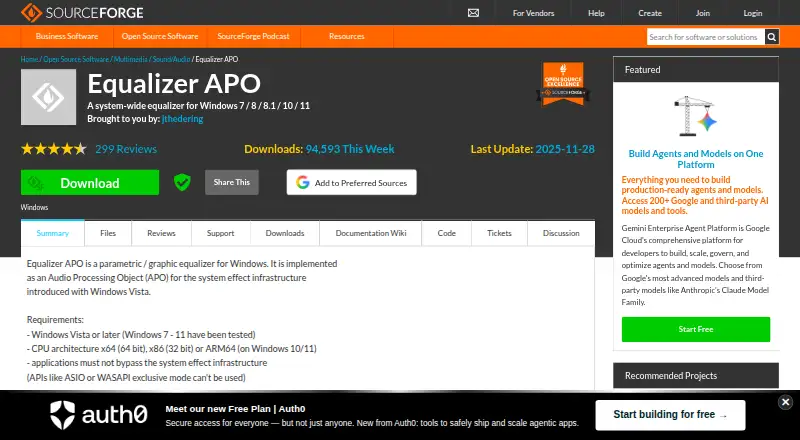
Task: Click the green Download button
Action: pyautogui.click(x=90, y=182)
